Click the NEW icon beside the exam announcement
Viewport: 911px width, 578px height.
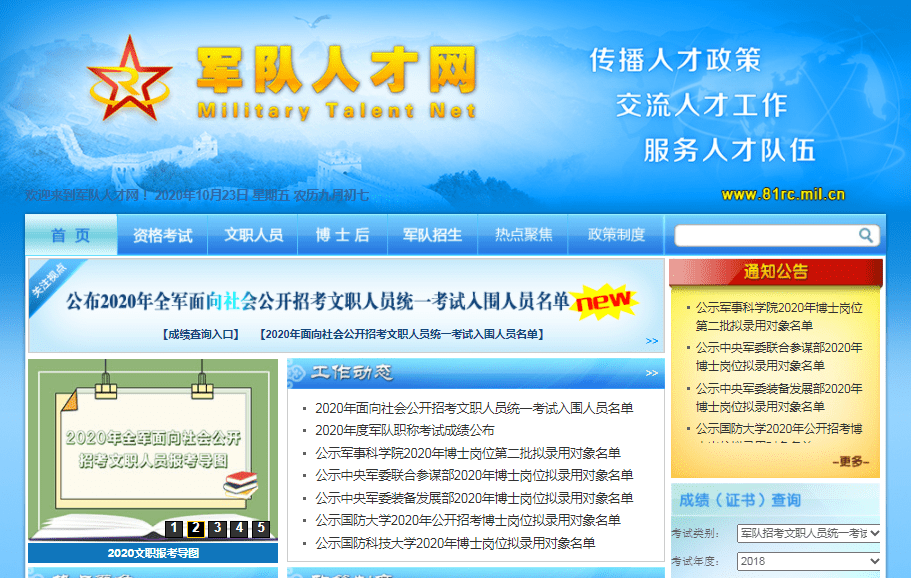click(x=605, y=300)
